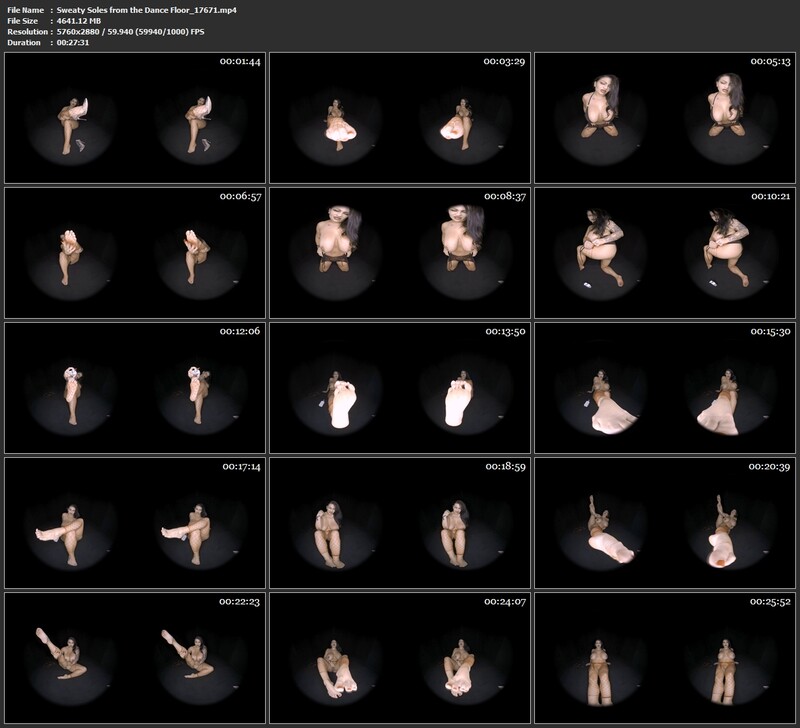Click the "File Name" header label

tap(24, 9)
